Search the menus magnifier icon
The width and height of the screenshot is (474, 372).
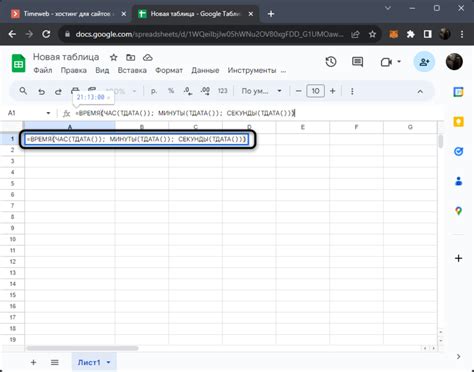23,91
